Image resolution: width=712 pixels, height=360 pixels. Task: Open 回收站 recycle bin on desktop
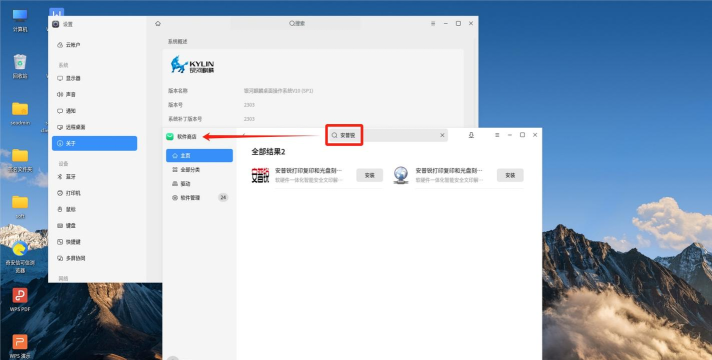pos(20,67)
